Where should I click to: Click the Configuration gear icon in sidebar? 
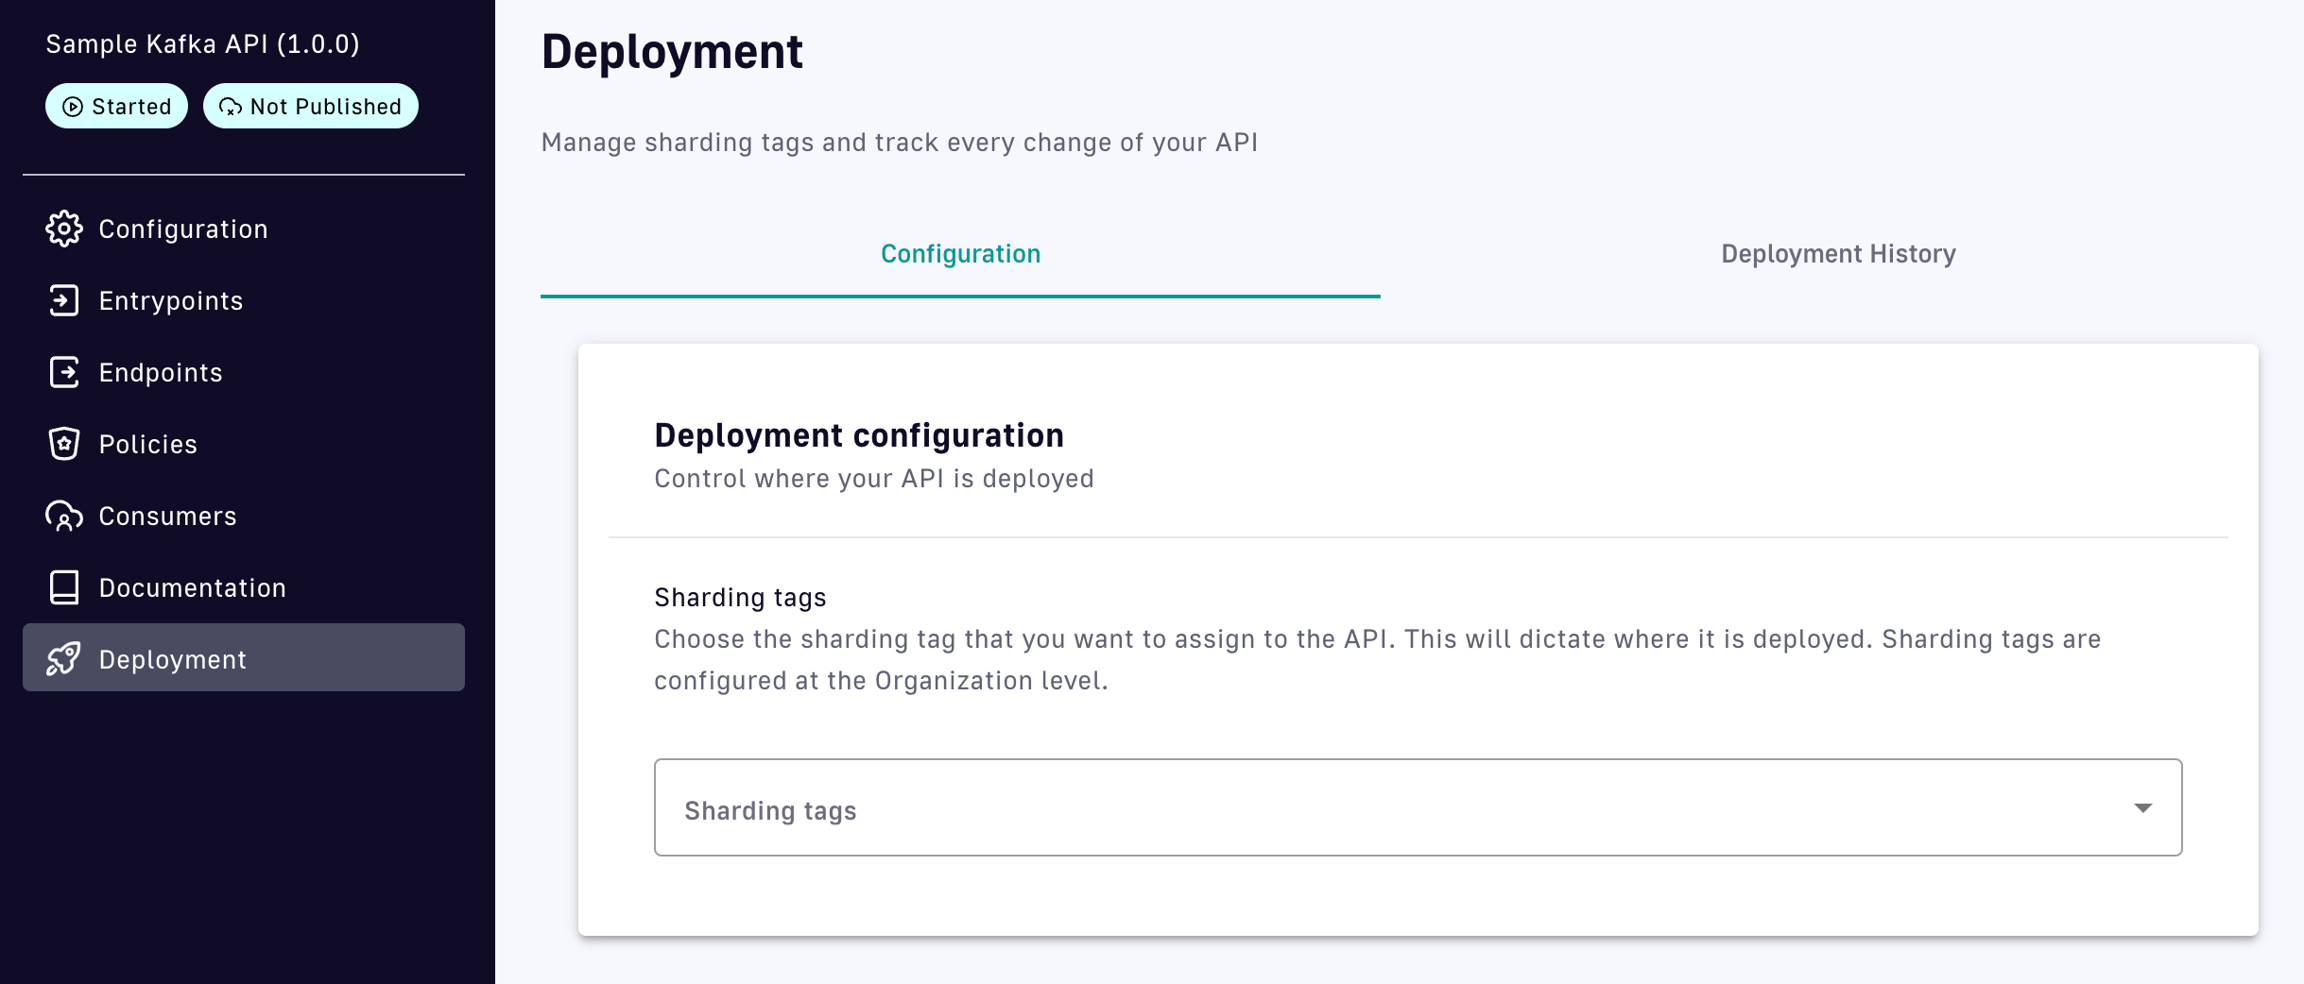click(64, 229)
